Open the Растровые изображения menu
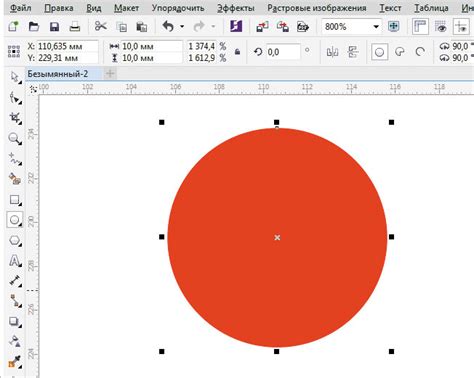Viewport: 474px width, 378px height. pyautogui.click(x=317, y=8)
